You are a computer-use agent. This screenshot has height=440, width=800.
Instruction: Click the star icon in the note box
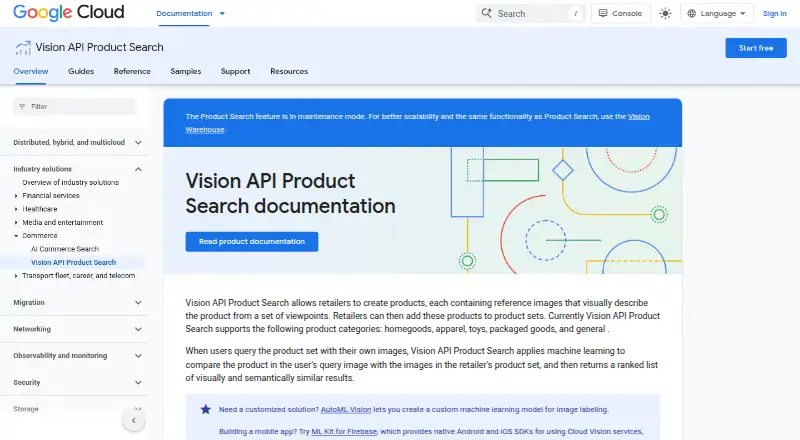coord(206,409)
